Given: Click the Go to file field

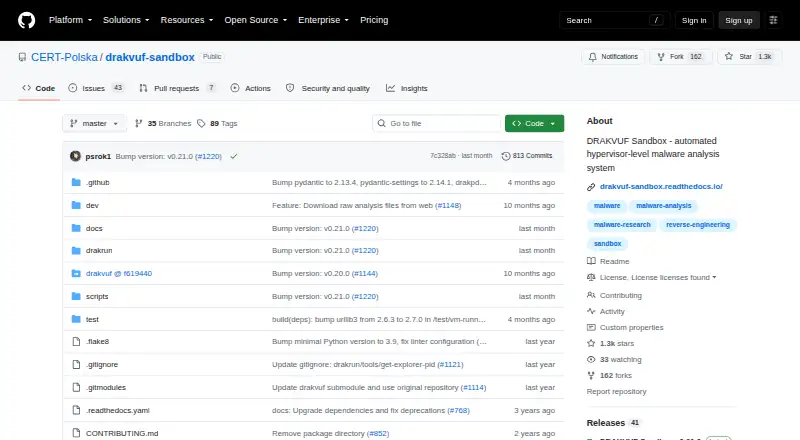Looking at the screenshot, I should click(x=437, y=124).
